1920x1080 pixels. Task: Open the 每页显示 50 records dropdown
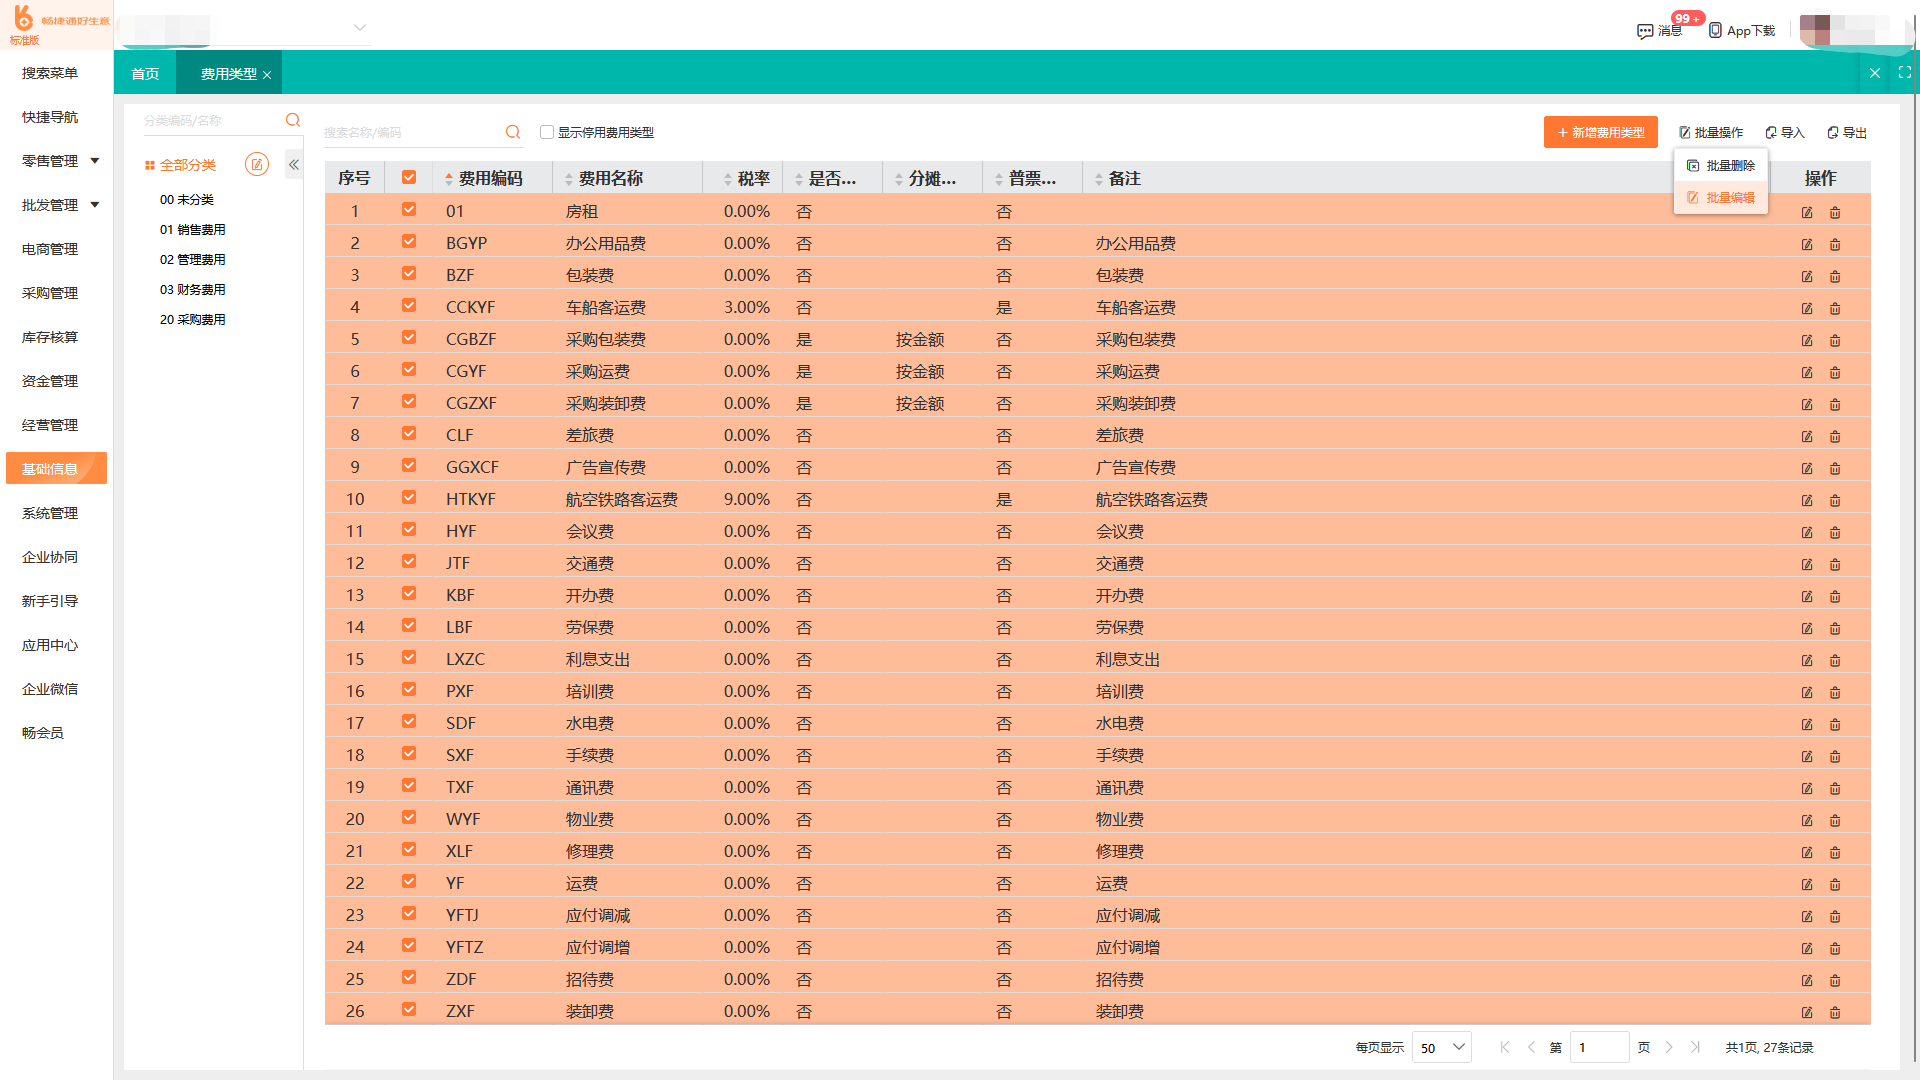1439,1047
